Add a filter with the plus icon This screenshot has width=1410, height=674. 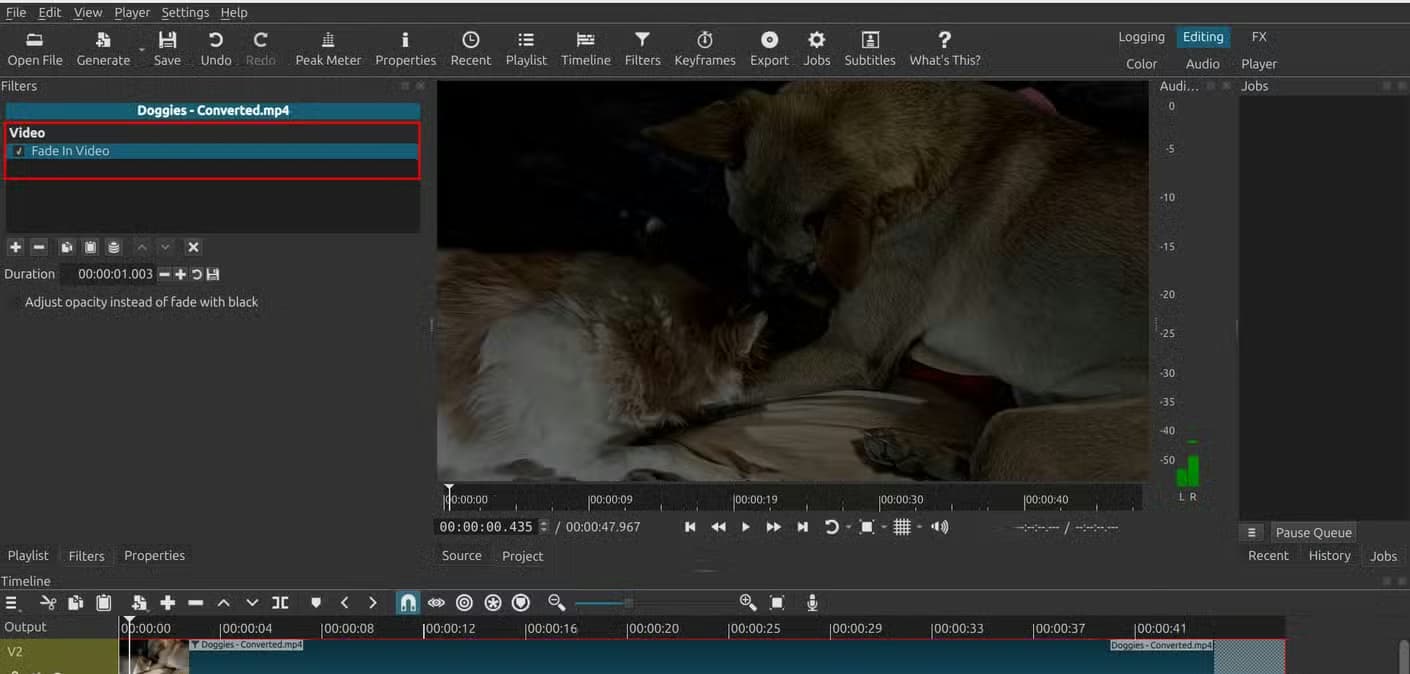(x=15, y=247)
